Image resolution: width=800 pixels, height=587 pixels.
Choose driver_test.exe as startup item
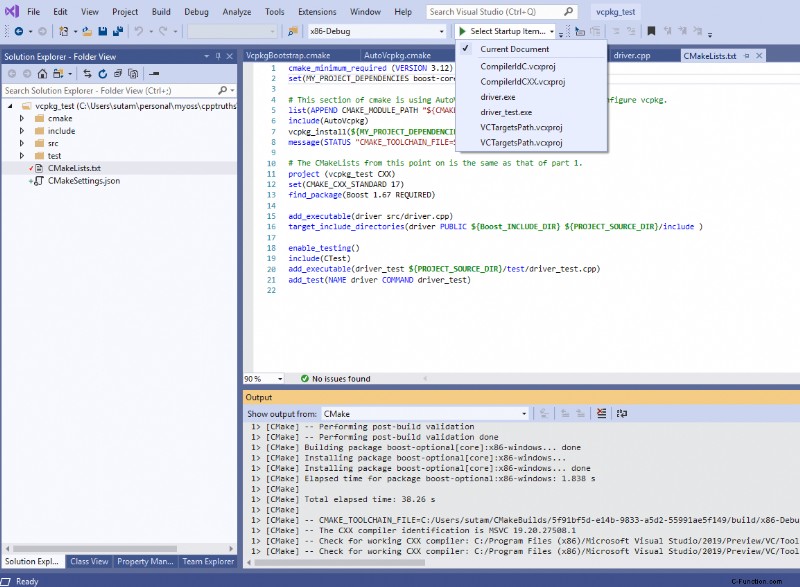pos(506,112)
